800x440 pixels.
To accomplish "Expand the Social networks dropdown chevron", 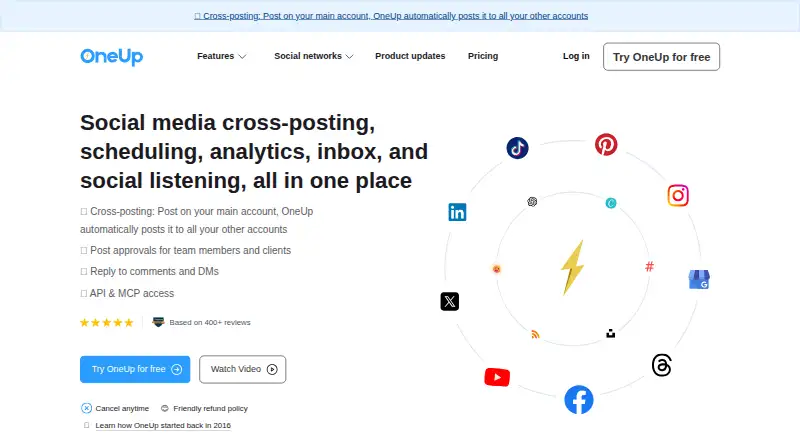I will click(x=349, y=56).
